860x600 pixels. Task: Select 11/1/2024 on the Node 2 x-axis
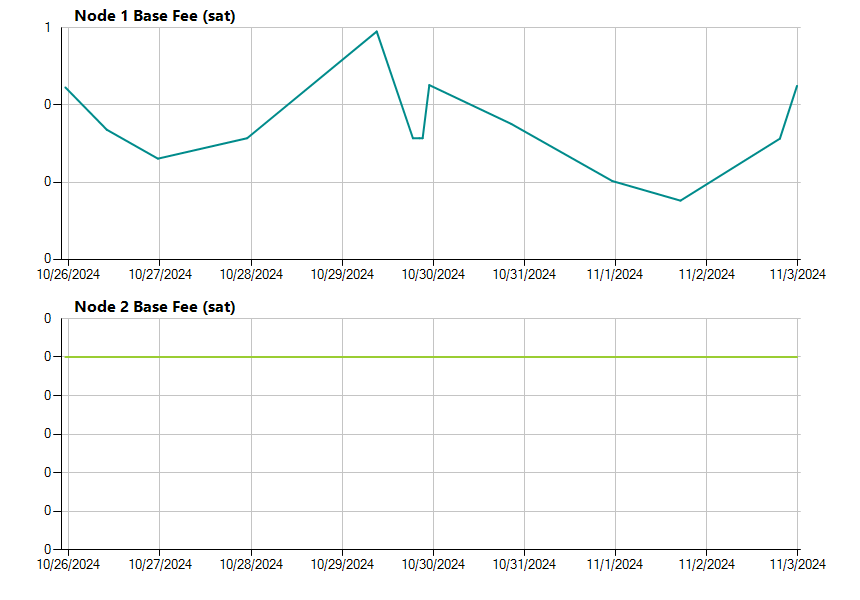[x=614, y=565]
